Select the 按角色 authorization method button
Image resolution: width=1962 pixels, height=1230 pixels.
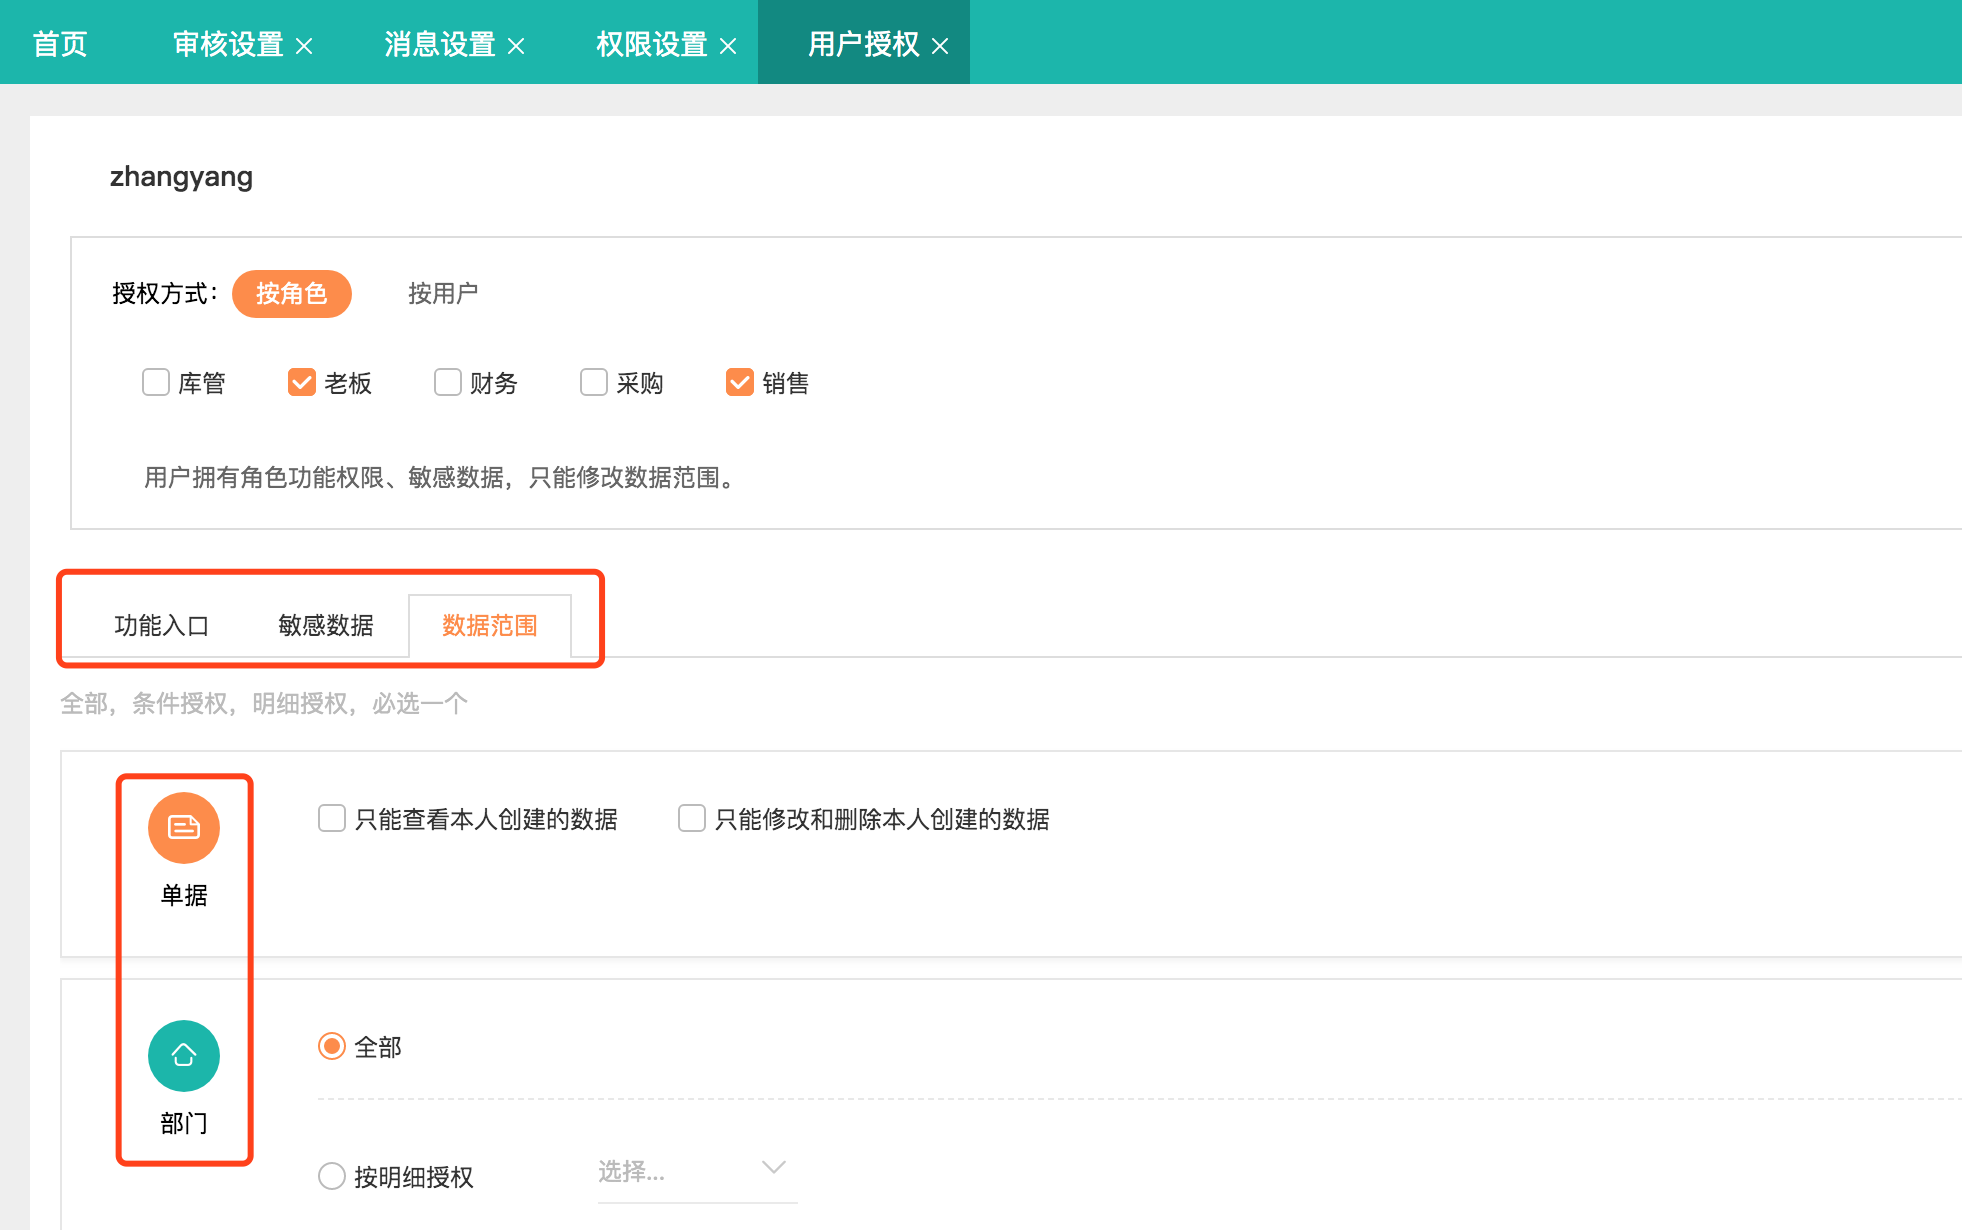tap(290, 293)
